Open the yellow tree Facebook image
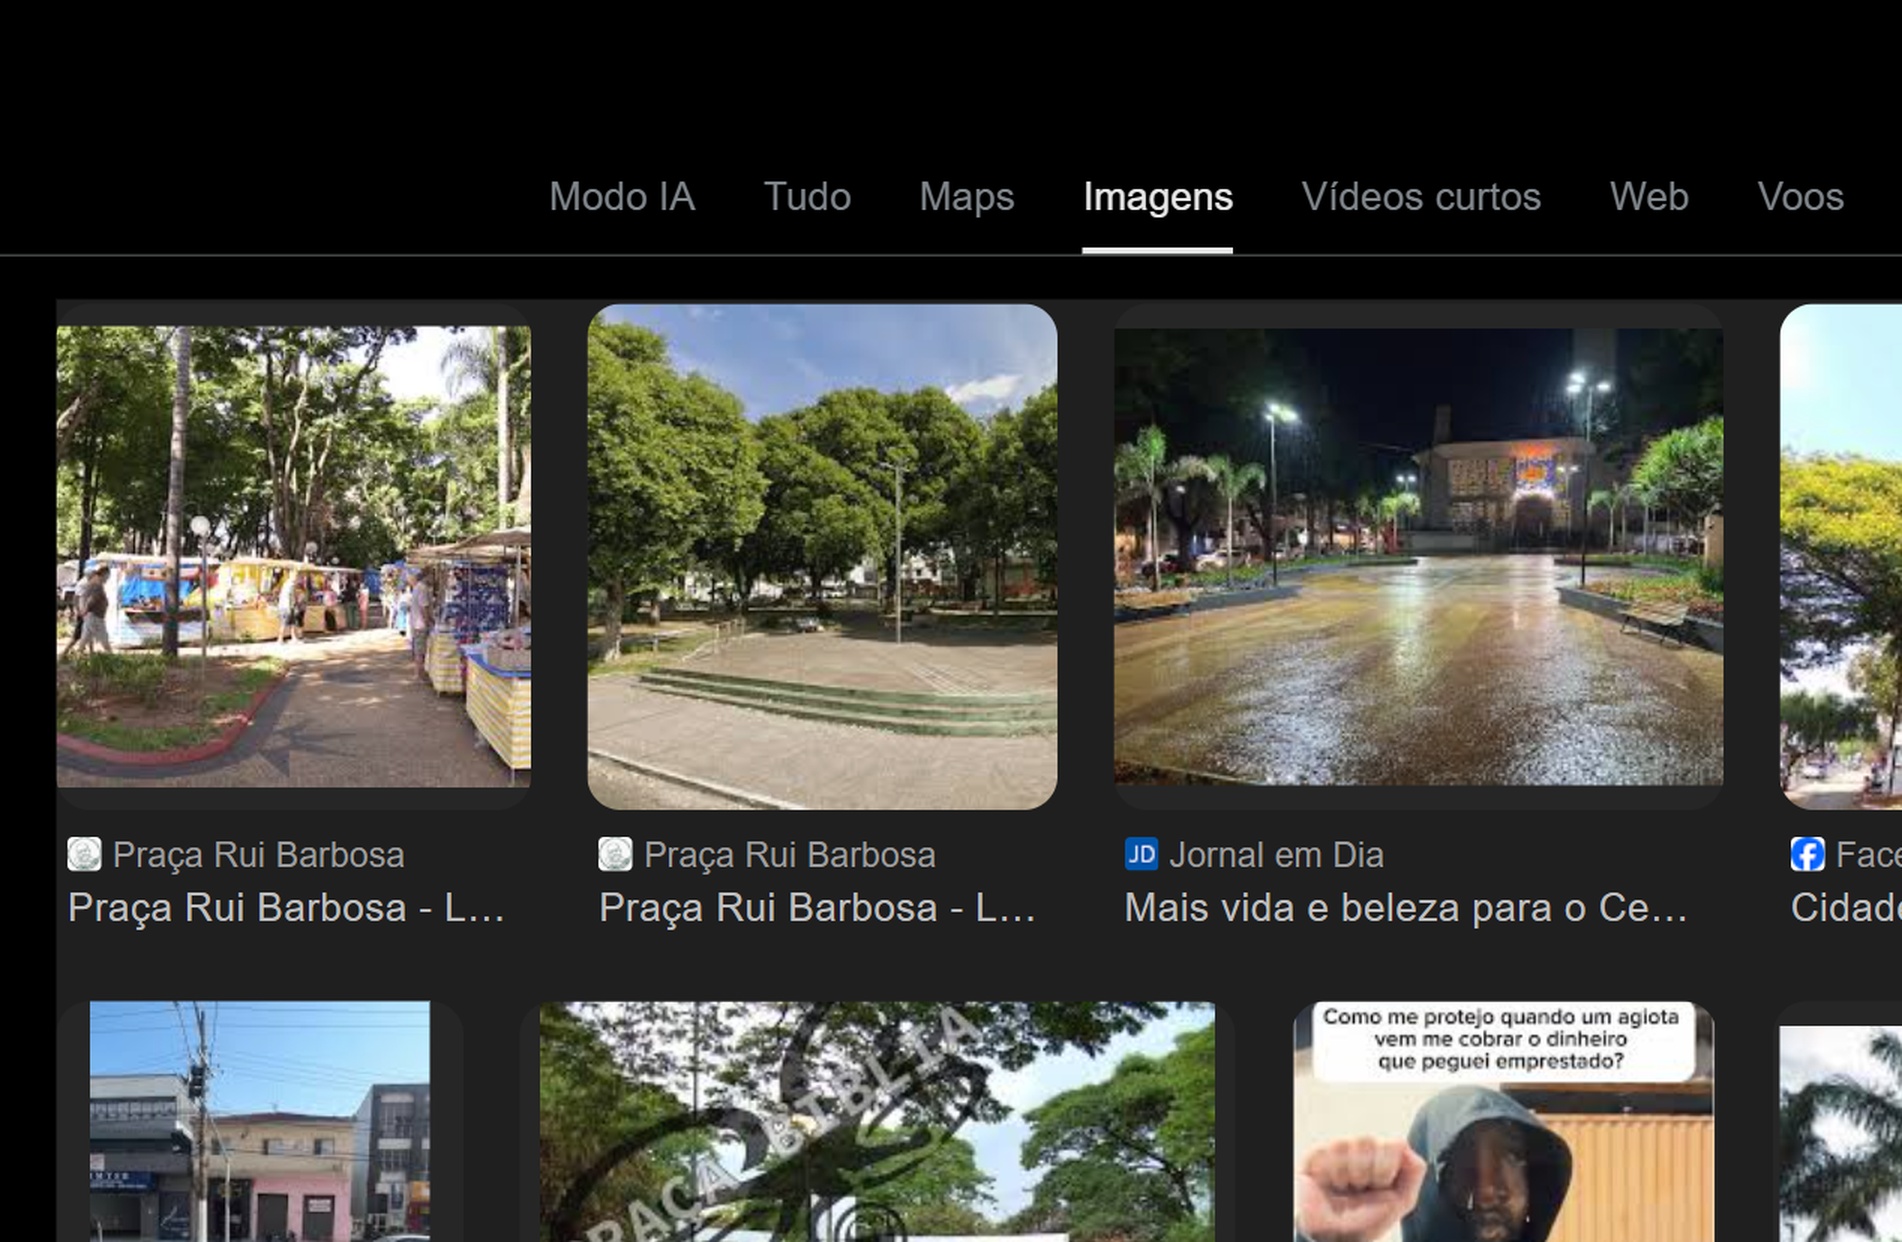 1842,556
